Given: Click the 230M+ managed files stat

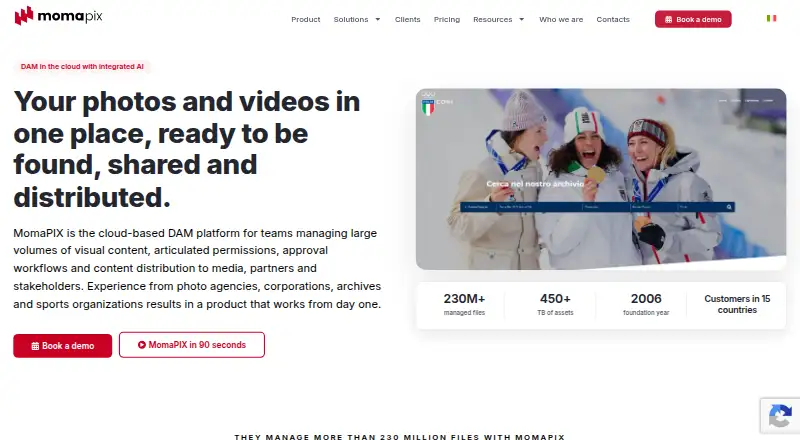Looking at the screenshot, I should click(x=464, y=304).
